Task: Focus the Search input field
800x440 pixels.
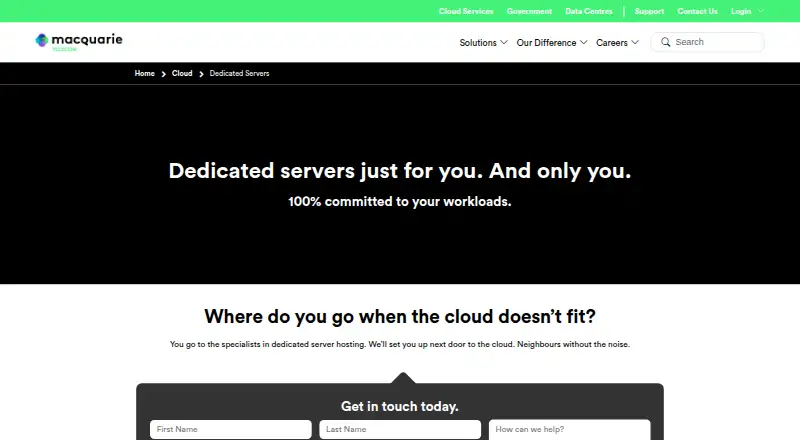Action: (x=708, y=42)
